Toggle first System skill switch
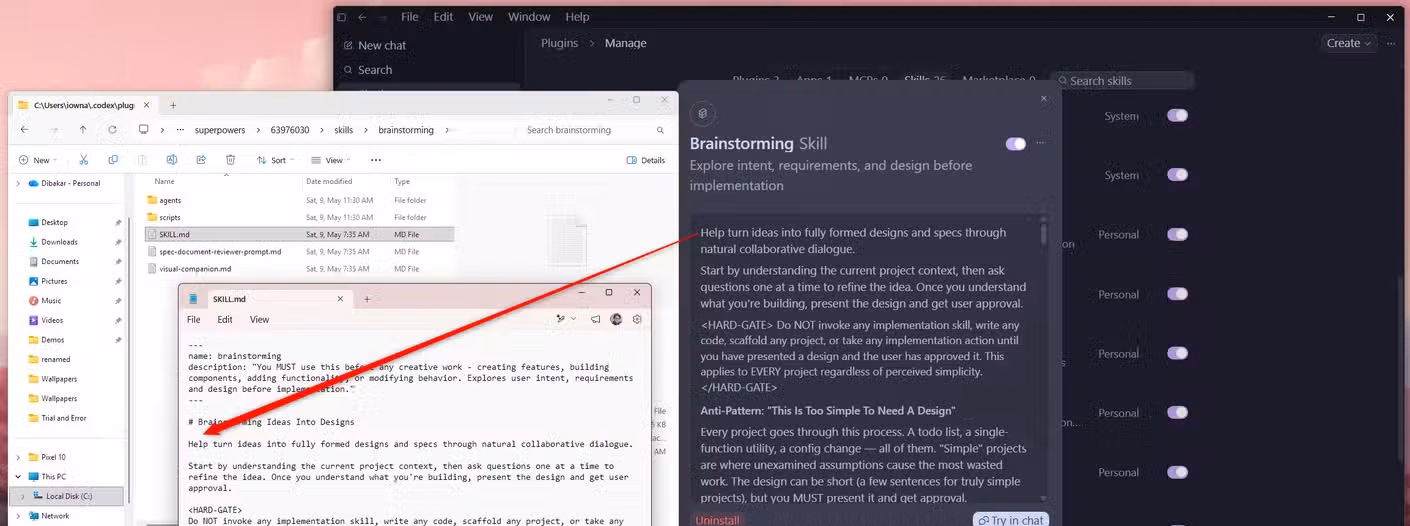Viewport: 1410px width, 526px height. coord(1177,116)
